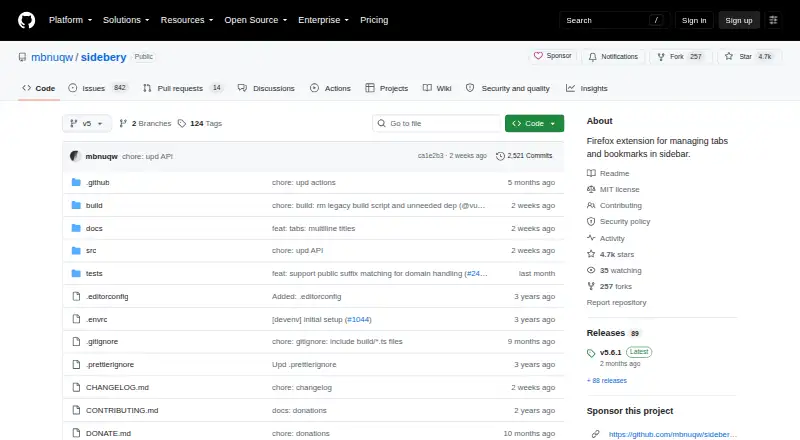Open the DONATE.md file
The height and width of the screenshot is (440, 800).
pos(108,433)
